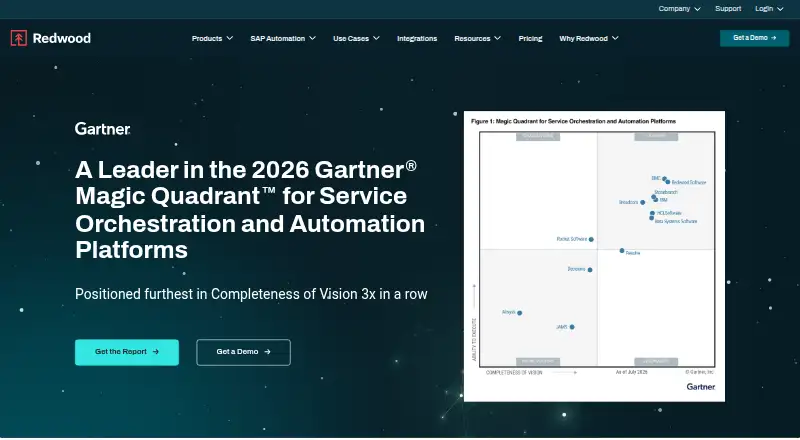Click arrow icon in Get the Report button

pos(156,352)
